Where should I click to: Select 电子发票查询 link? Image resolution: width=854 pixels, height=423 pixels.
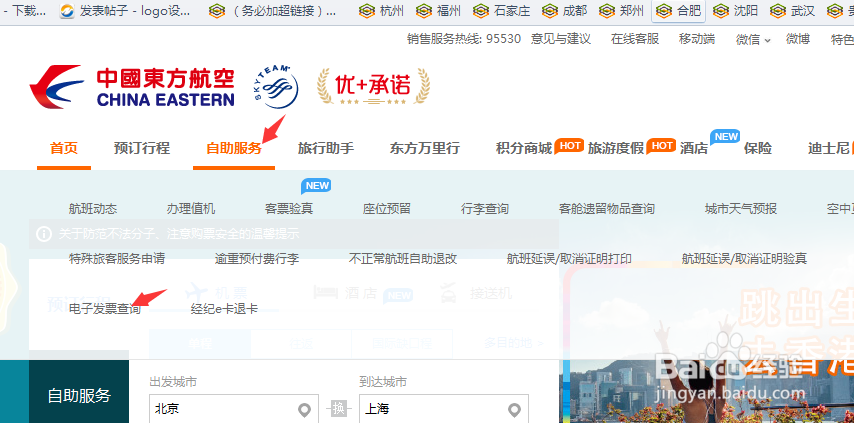pyautogui.click(x=105, y=309)
